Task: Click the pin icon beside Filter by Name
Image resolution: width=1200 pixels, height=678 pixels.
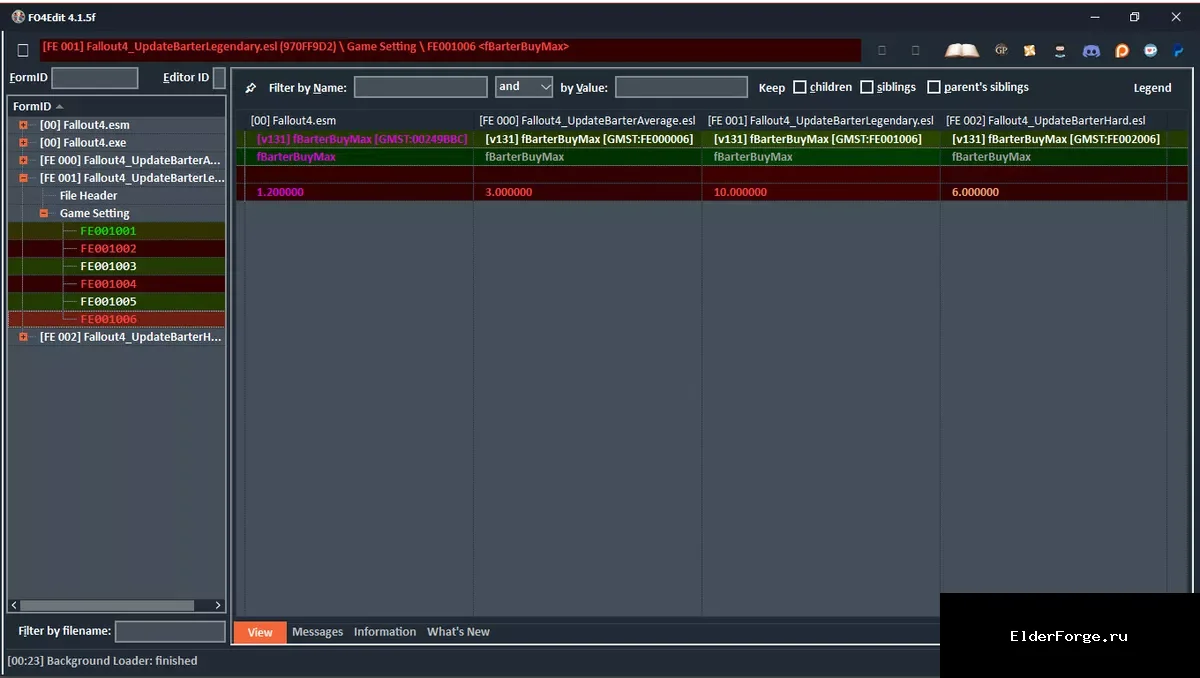Action: (251, 88)
